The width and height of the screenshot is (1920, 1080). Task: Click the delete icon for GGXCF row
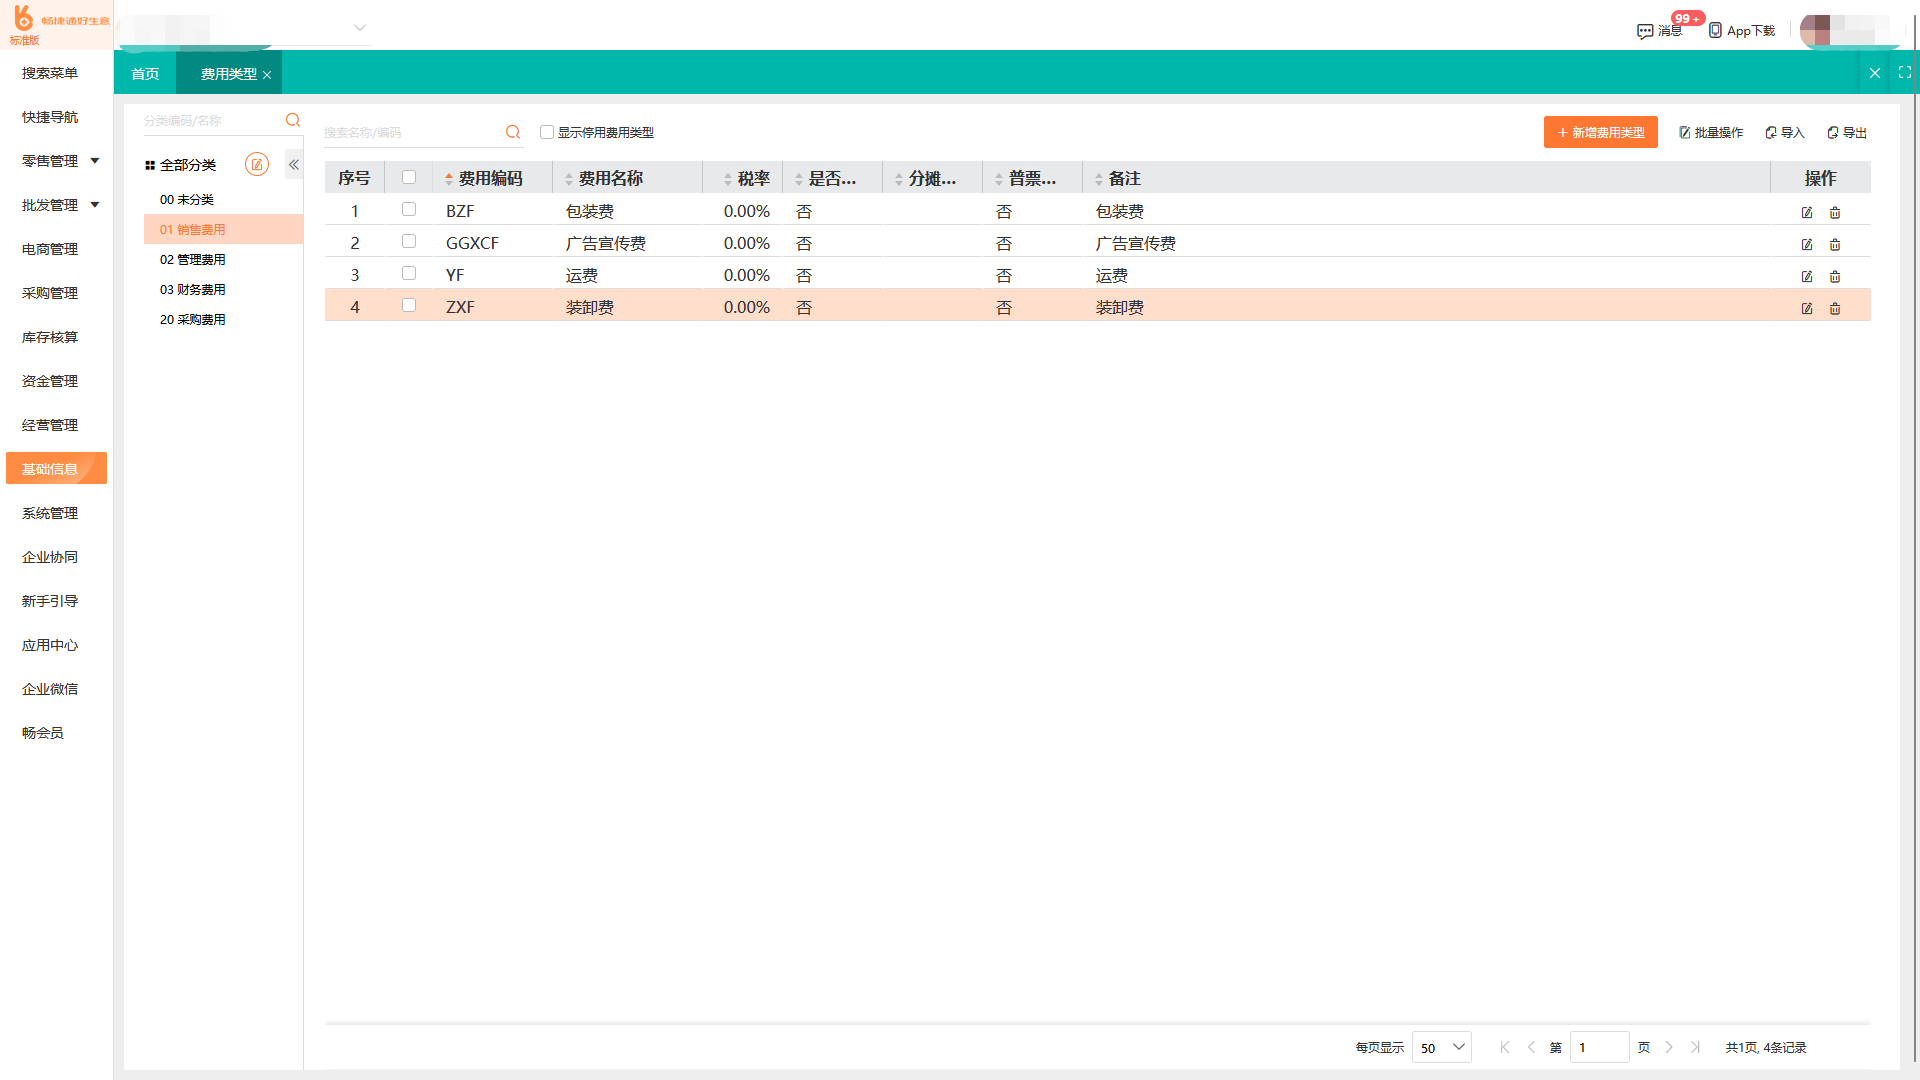(1834, 244)
